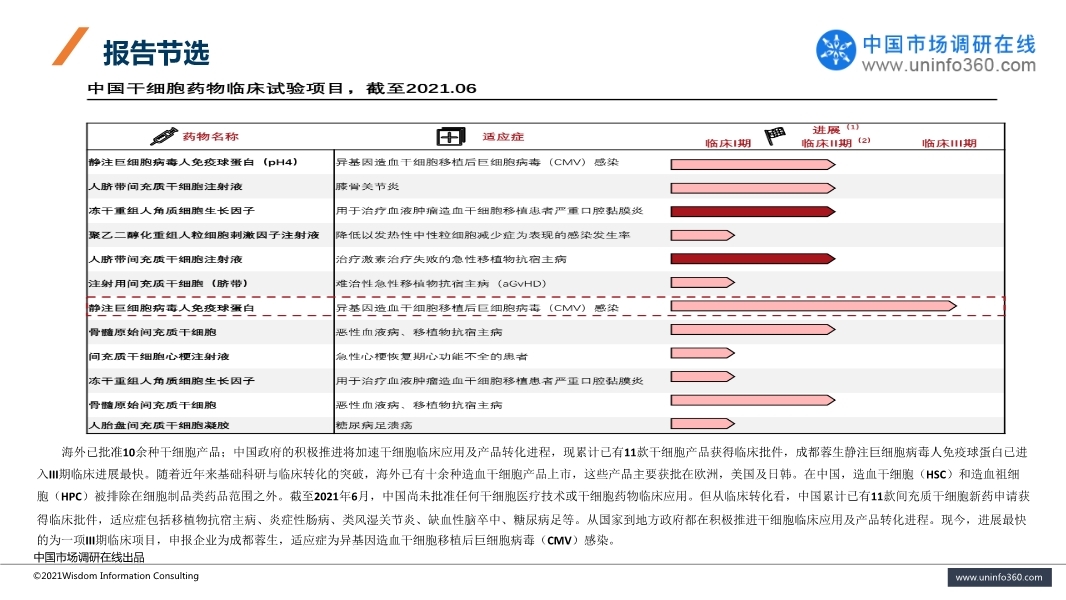Viewport: 1066px width, 600px height.
Task: Click the long progress arrow in the dashed highlighted row
Action: tap(812, 306)
